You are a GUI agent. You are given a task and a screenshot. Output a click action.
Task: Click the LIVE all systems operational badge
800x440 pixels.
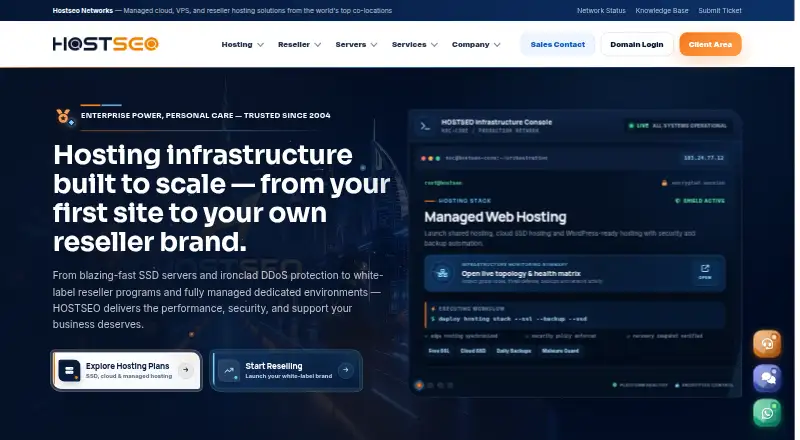[678, 126]
